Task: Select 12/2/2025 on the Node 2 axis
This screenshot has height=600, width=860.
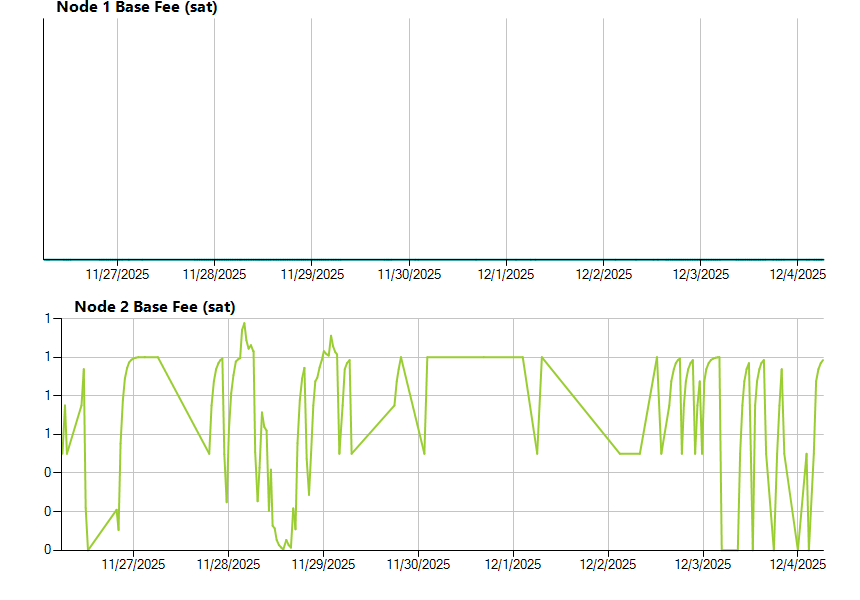Action: pos(608,564)
